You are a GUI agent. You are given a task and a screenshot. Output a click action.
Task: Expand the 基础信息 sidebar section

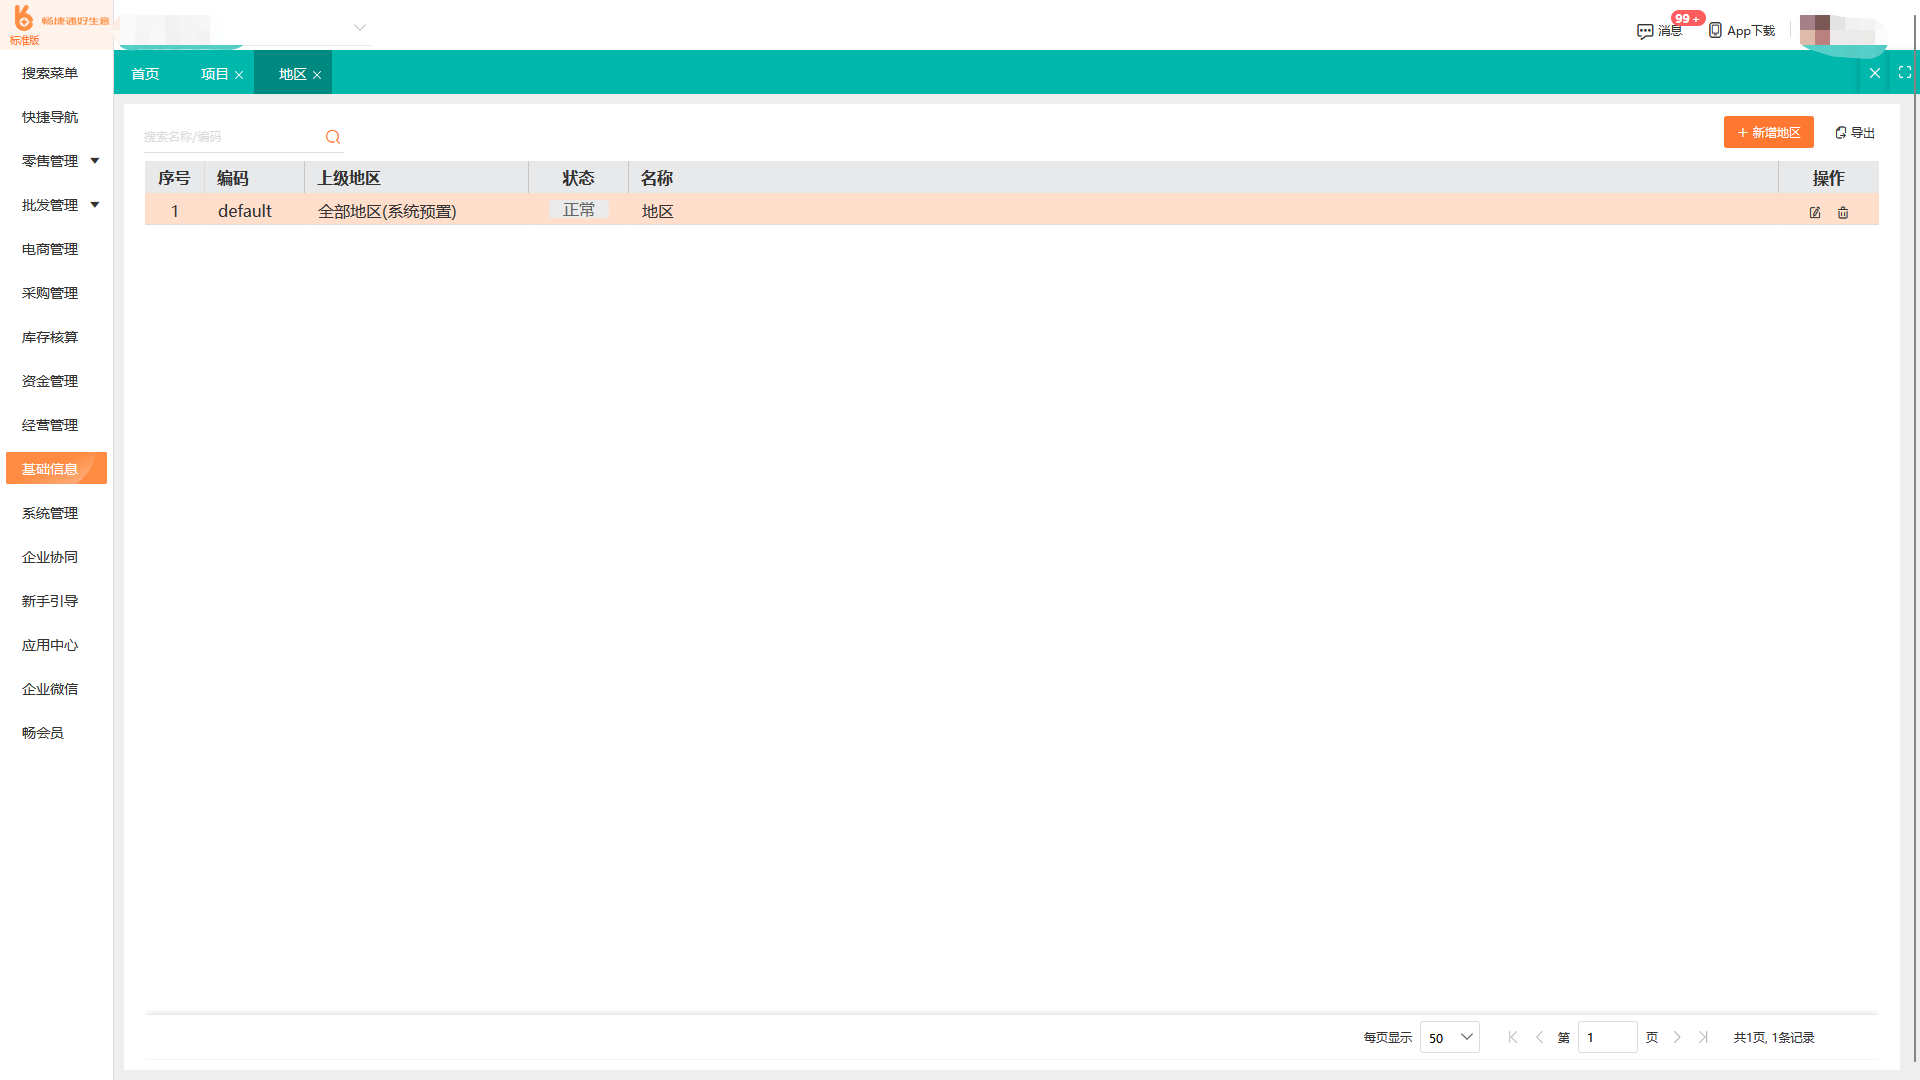click(54, 468)
